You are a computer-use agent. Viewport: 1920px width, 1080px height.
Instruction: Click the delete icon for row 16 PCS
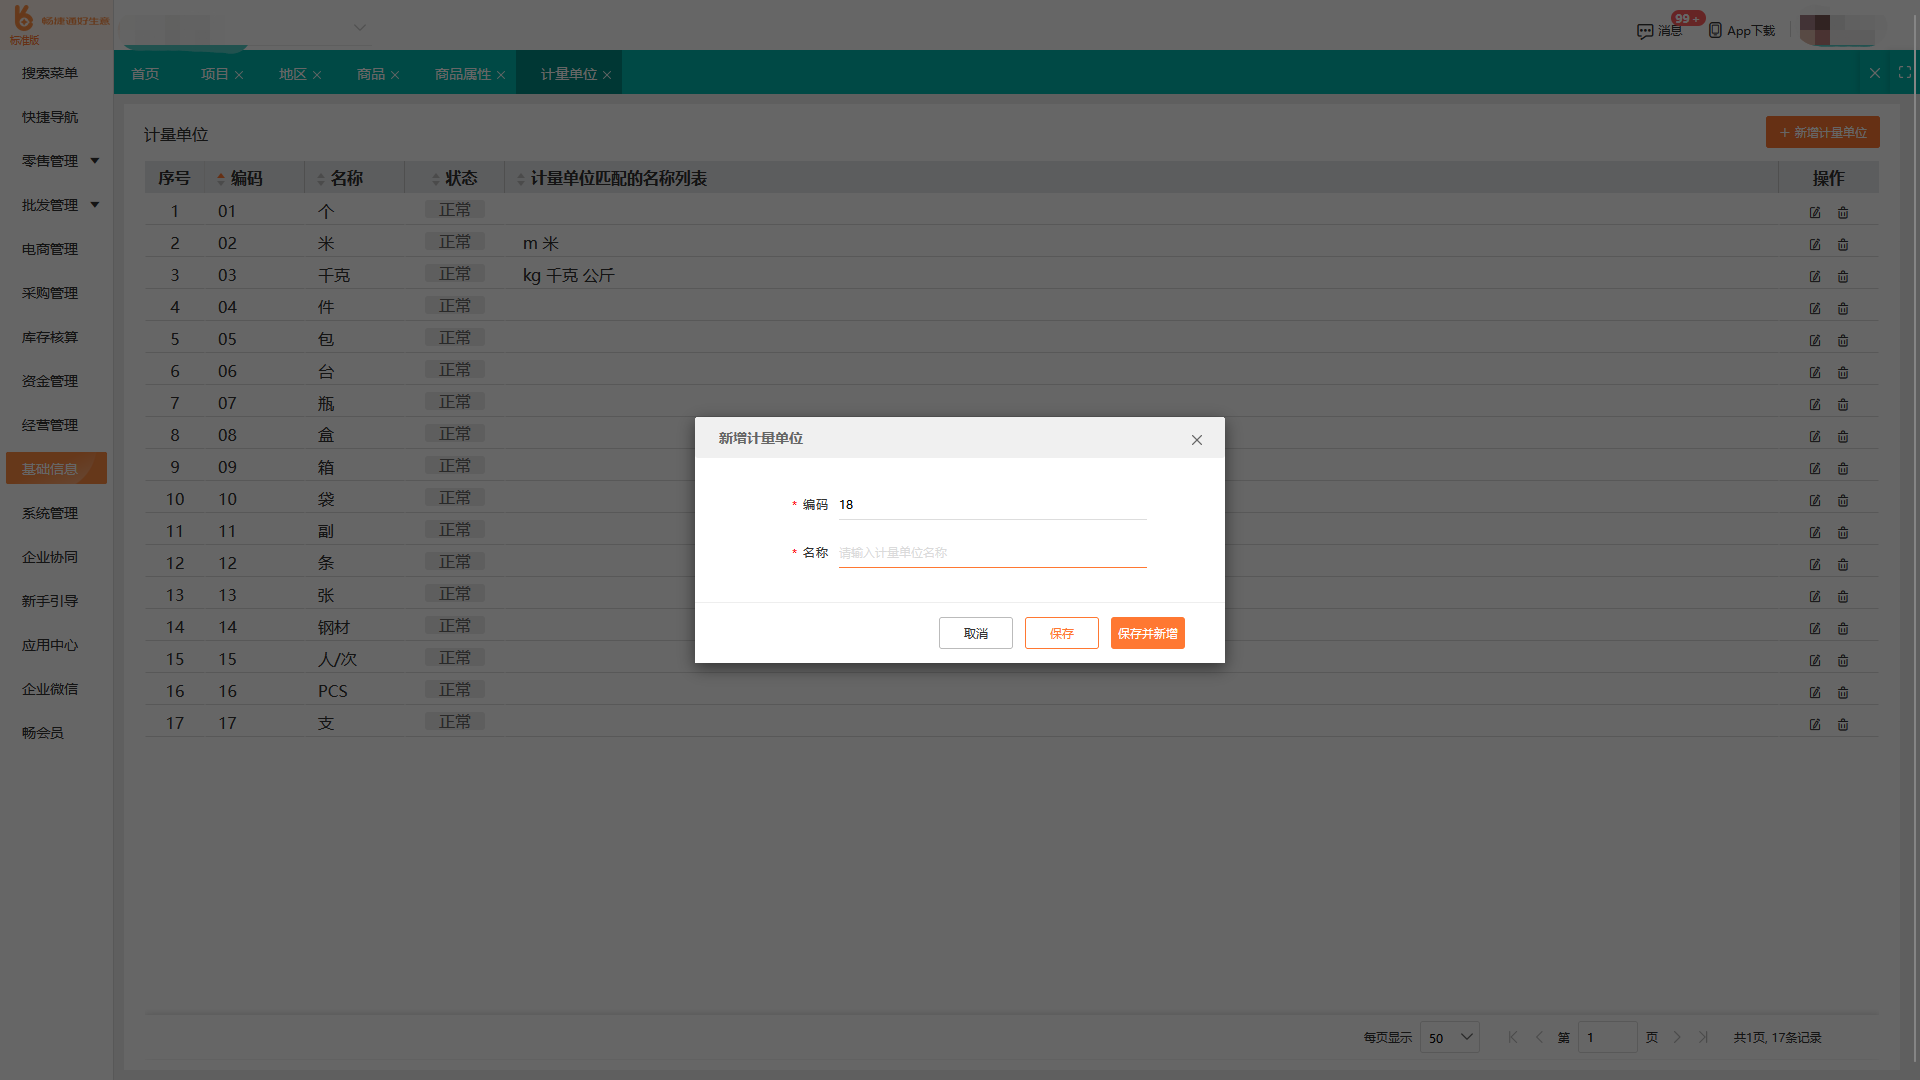1844,691
